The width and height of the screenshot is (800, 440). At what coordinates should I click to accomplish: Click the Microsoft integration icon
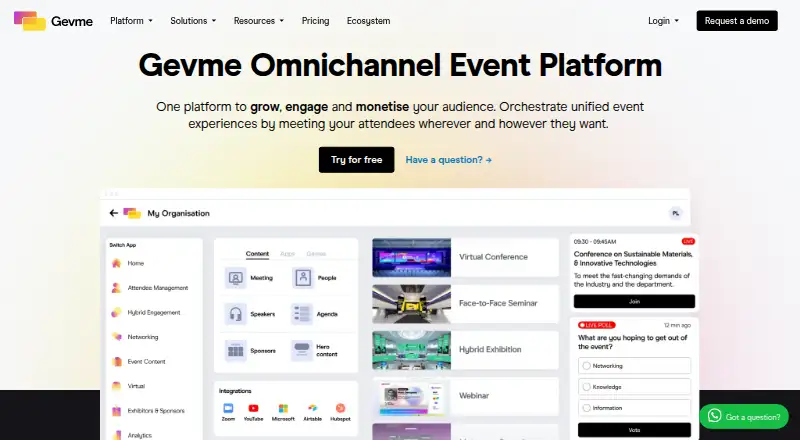tap(283, 408)
